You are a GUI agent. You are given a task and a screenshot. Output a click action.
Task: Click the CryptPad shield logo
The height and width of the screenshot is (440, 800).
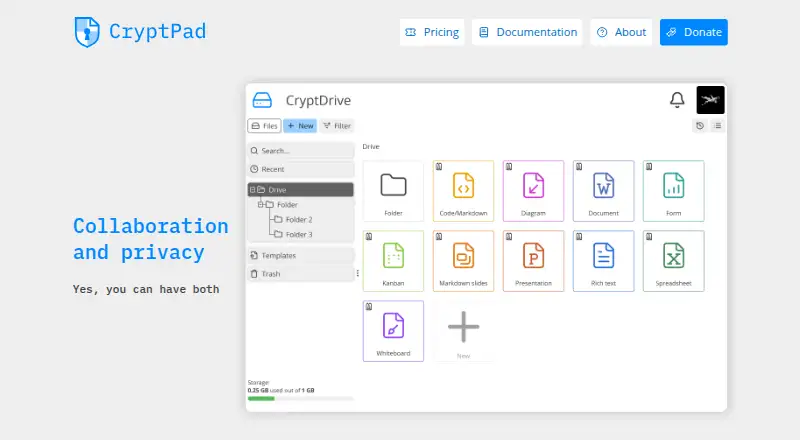click(87, 32)
